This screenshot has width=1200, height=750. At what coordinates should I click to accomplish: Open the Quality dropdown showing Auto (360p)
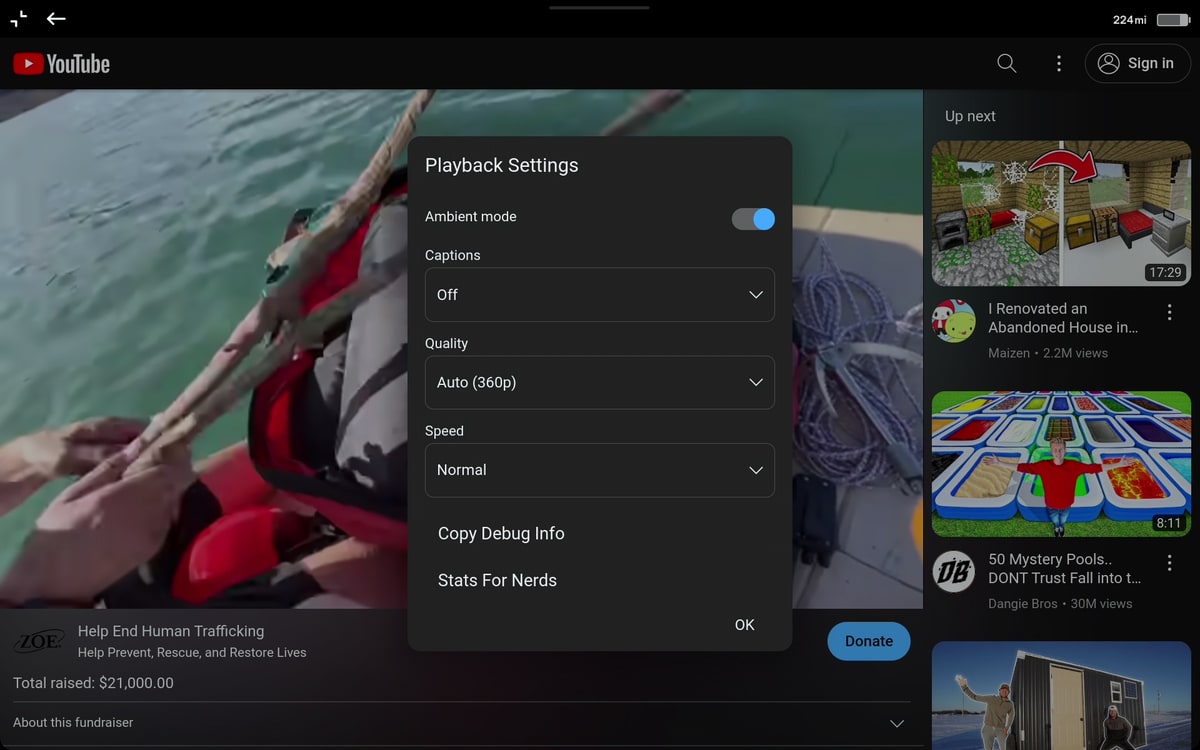pos(600,382)
